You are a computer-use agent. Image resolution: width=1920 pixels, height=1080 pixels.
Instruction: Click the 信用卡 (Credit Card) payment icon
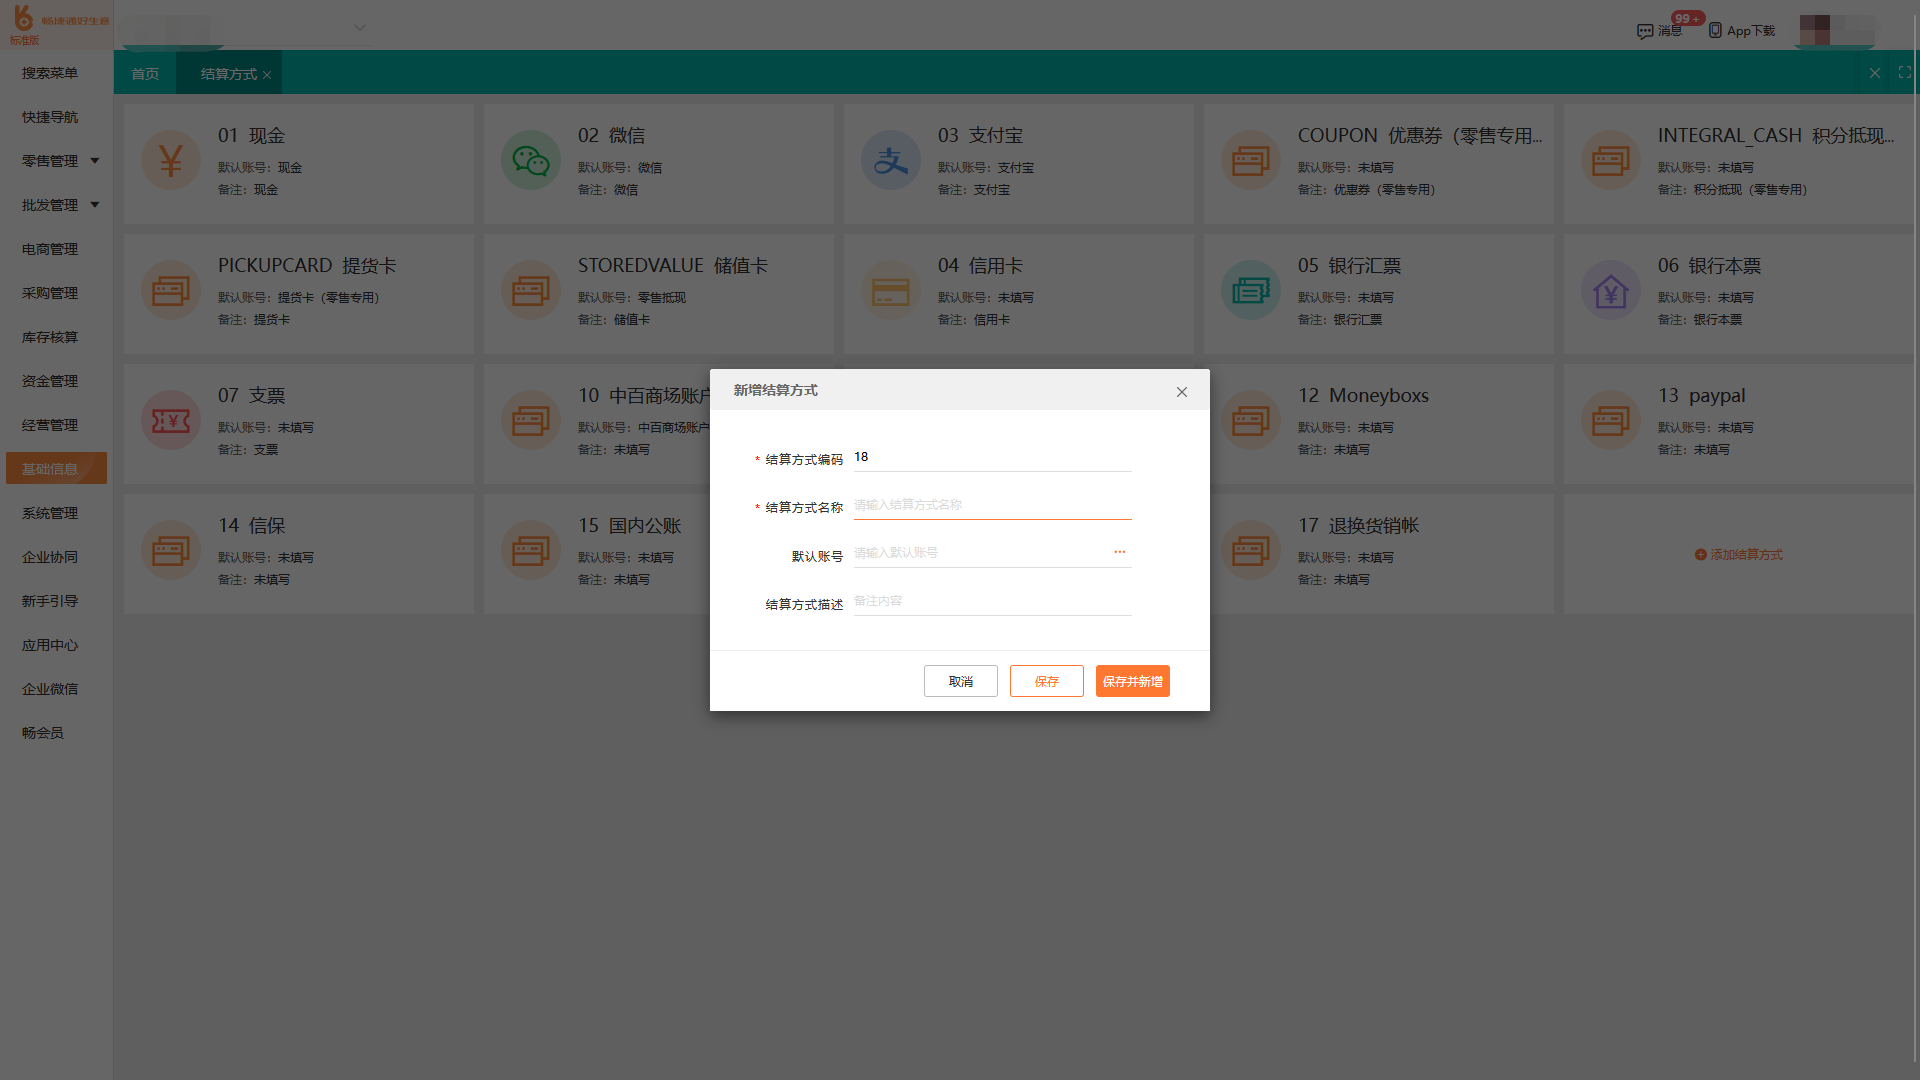point(889,290)
